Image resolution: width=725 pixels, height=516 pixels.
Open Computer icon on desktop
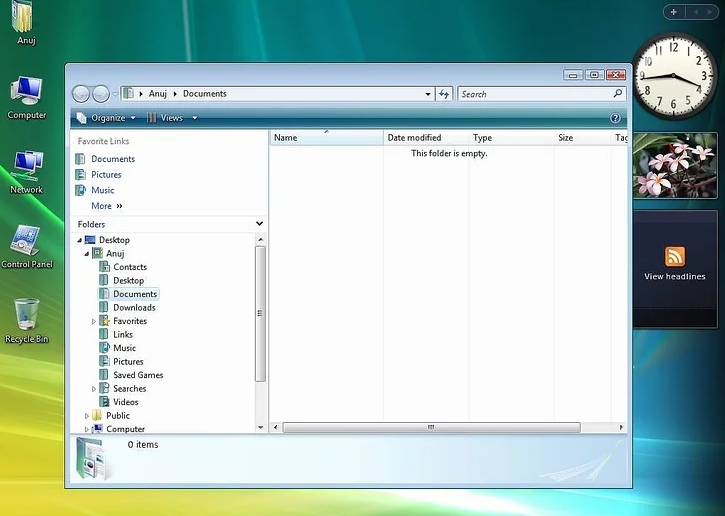tap(26, 93)
